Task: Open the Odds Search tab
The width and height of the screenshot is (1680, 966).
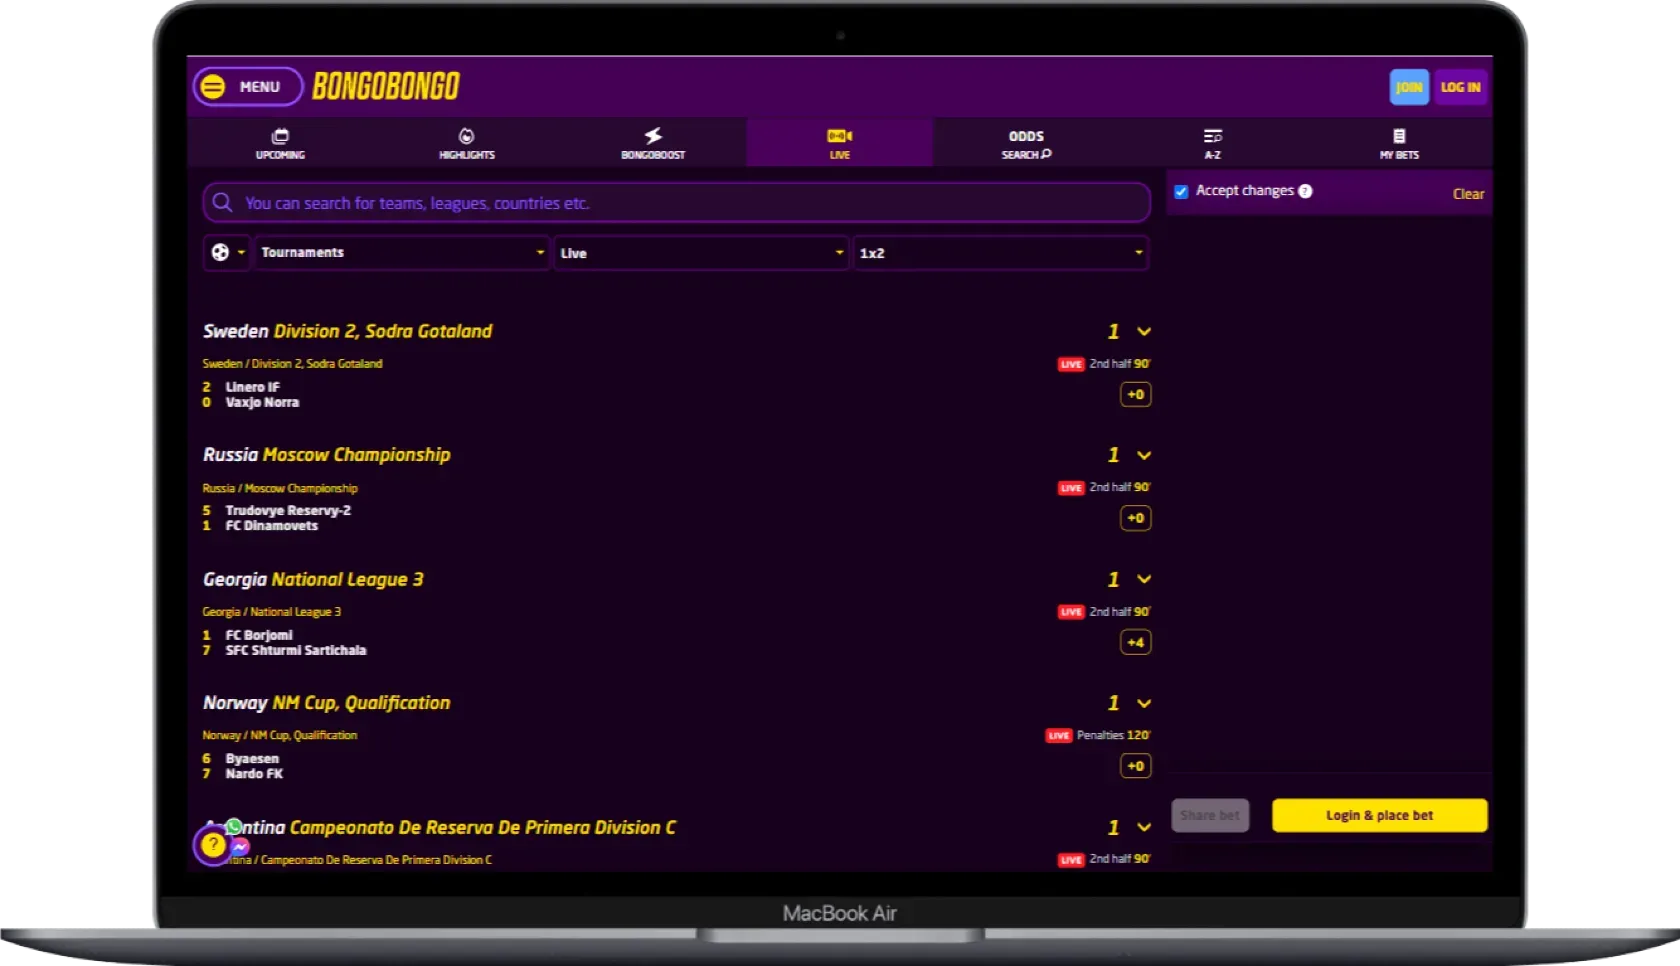Action: tap(1026, 144)
